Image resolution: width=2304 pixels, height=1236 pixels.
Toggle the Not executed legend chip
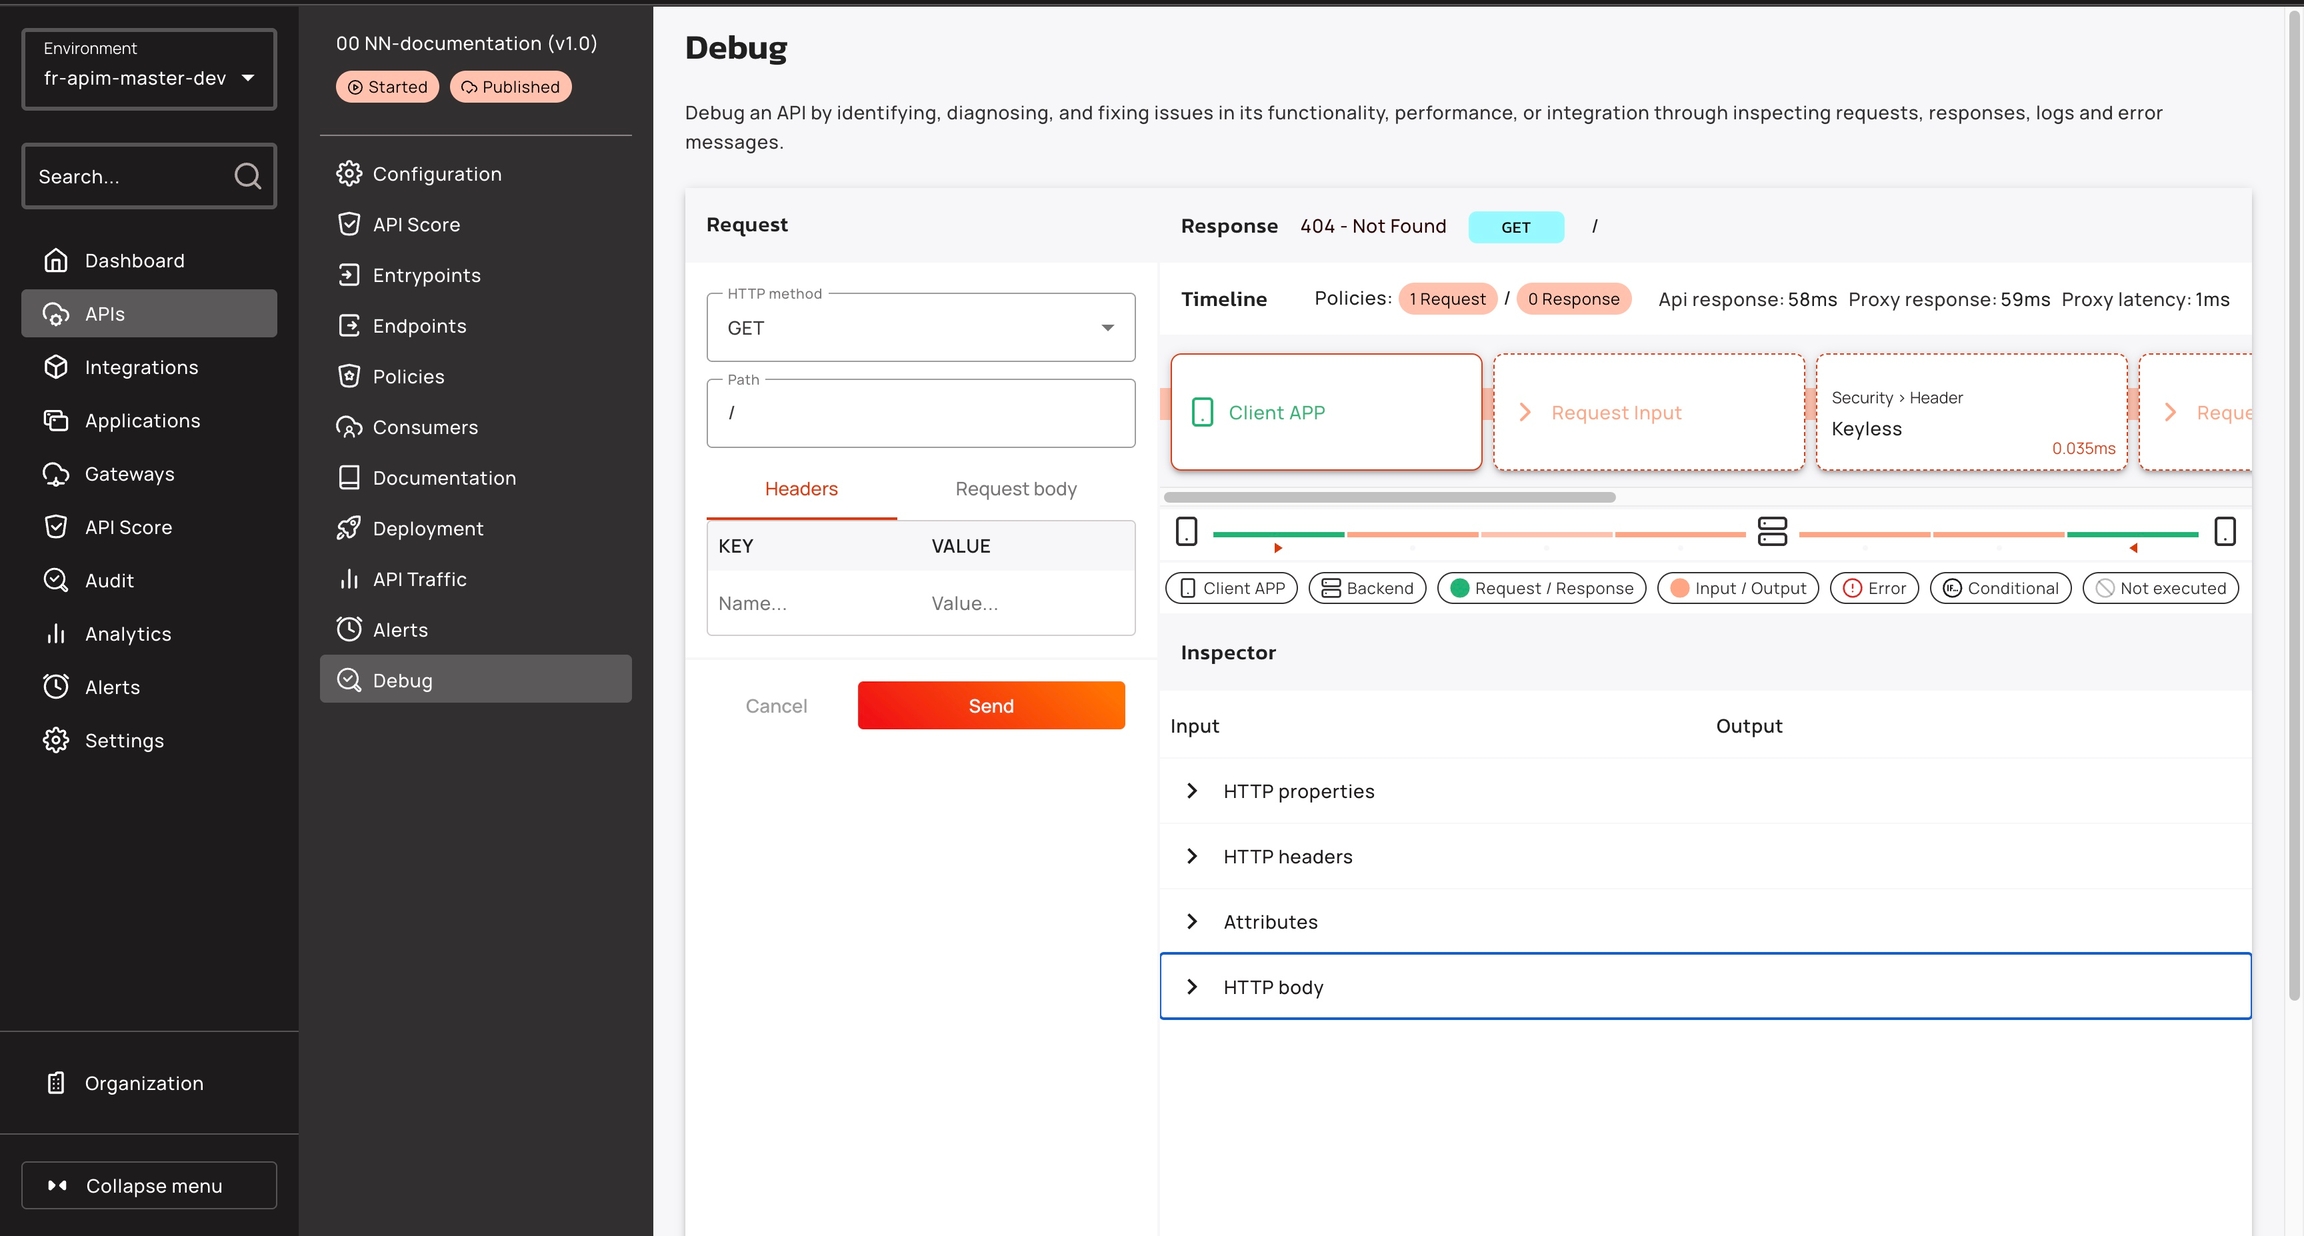pos(2160,588)
